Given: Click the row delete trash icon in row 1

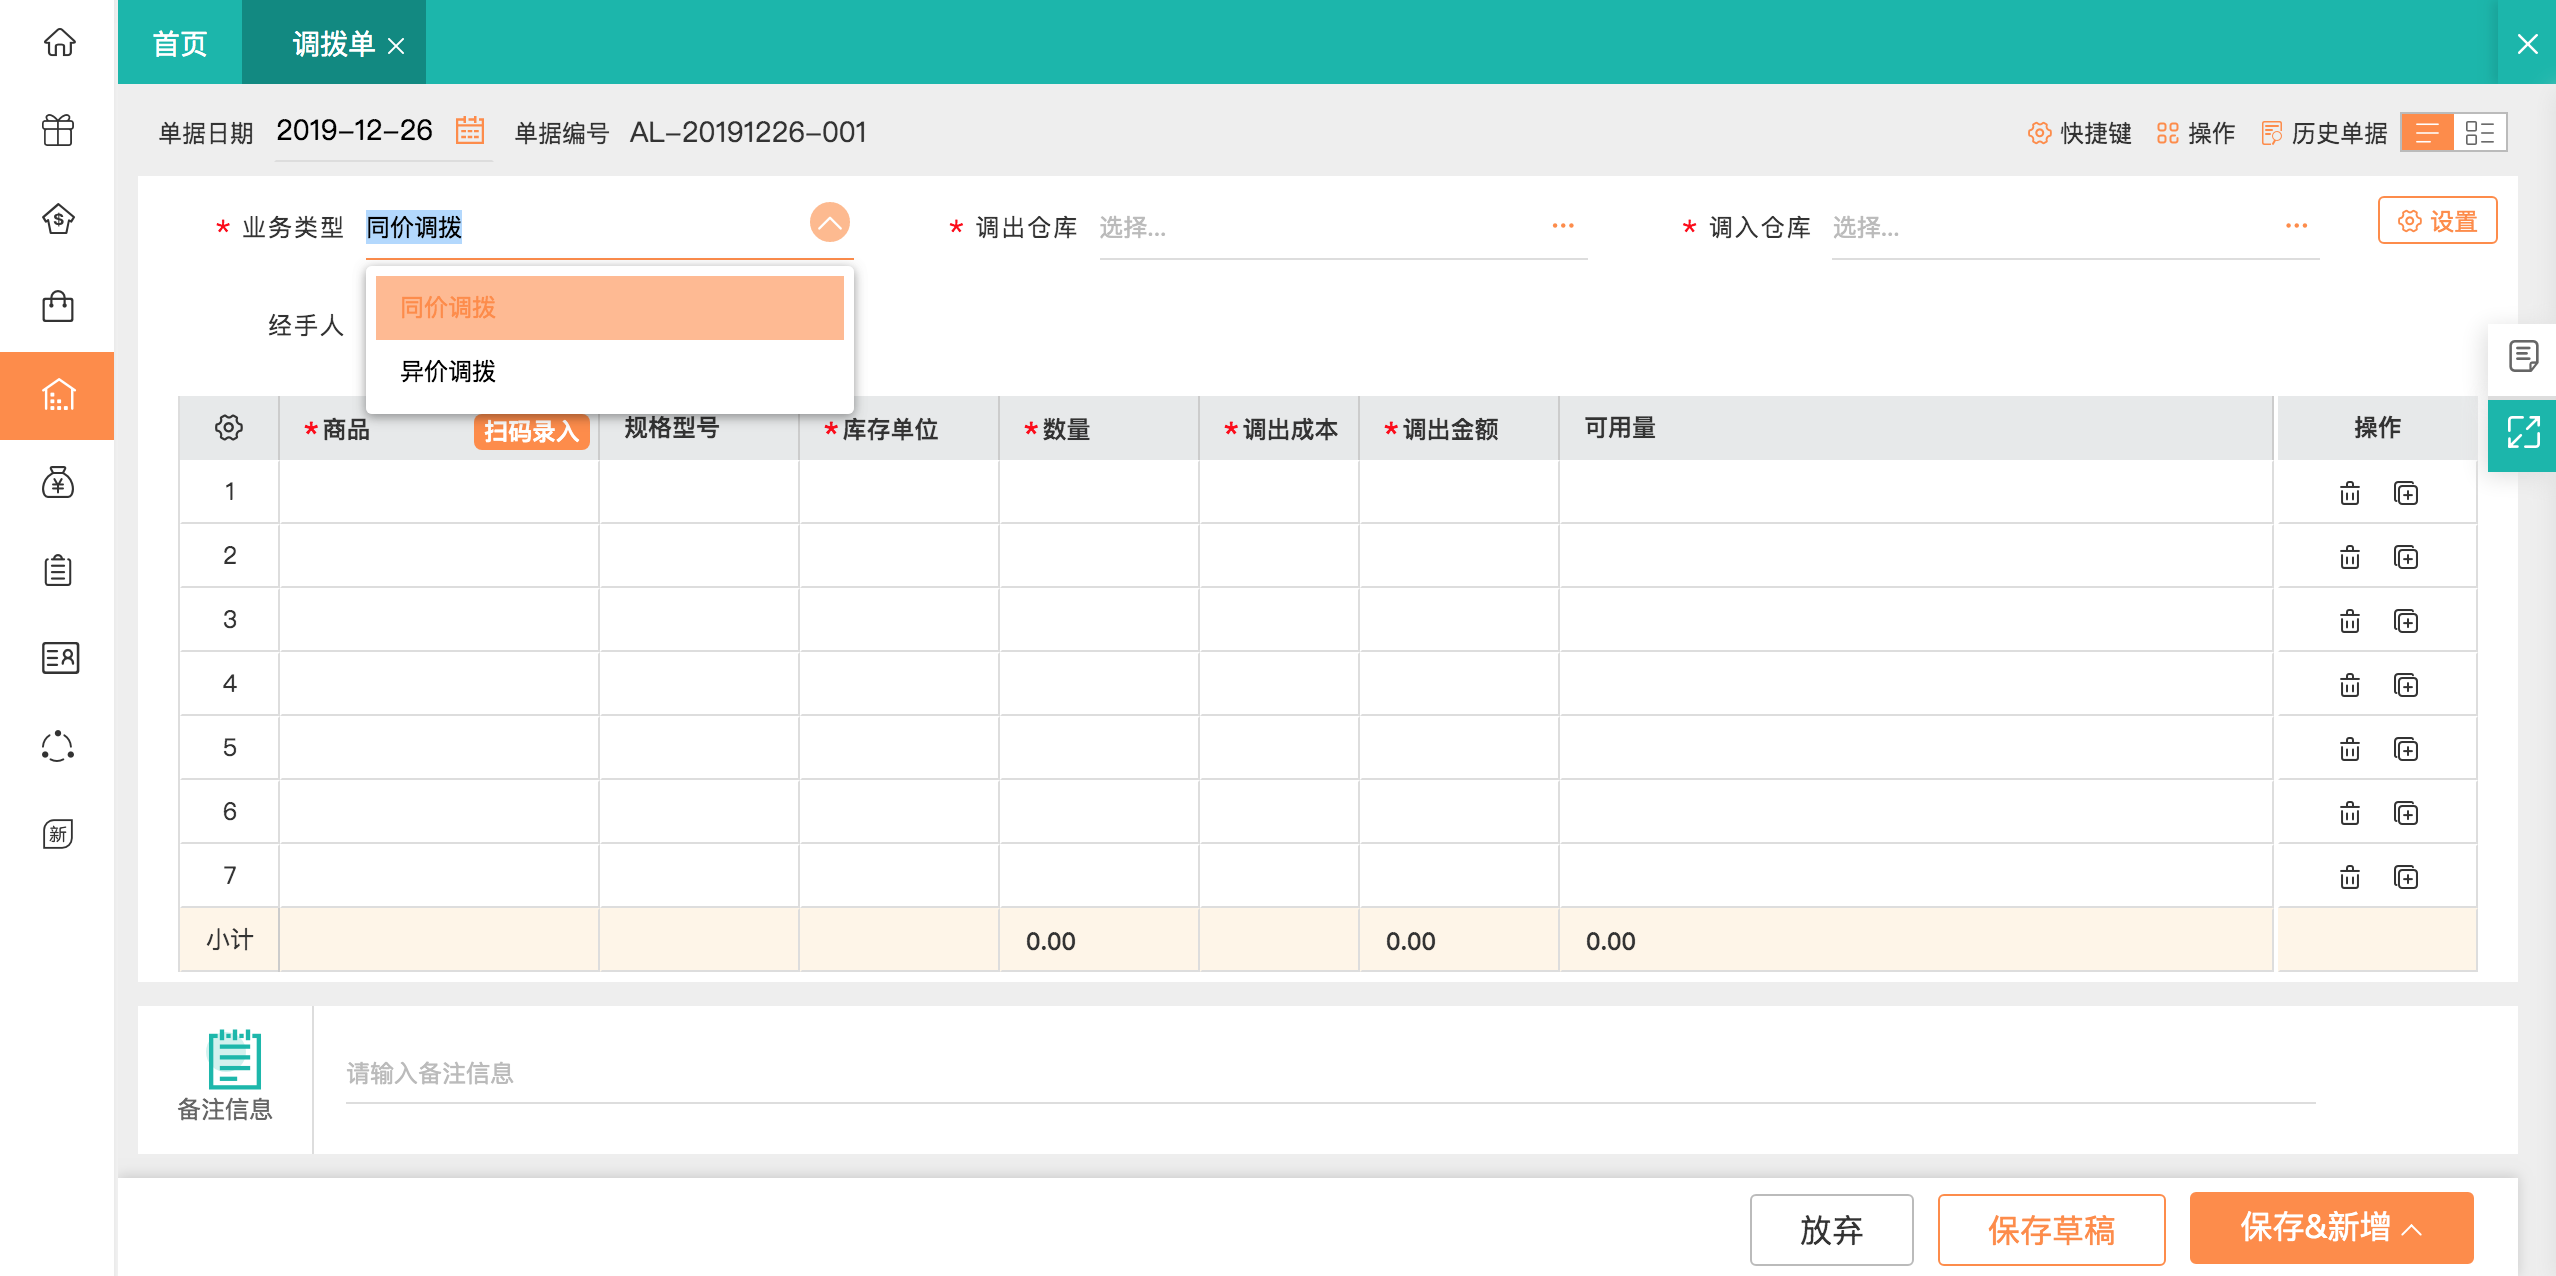Looking at the screenshot, I should tap(2349, 492).
